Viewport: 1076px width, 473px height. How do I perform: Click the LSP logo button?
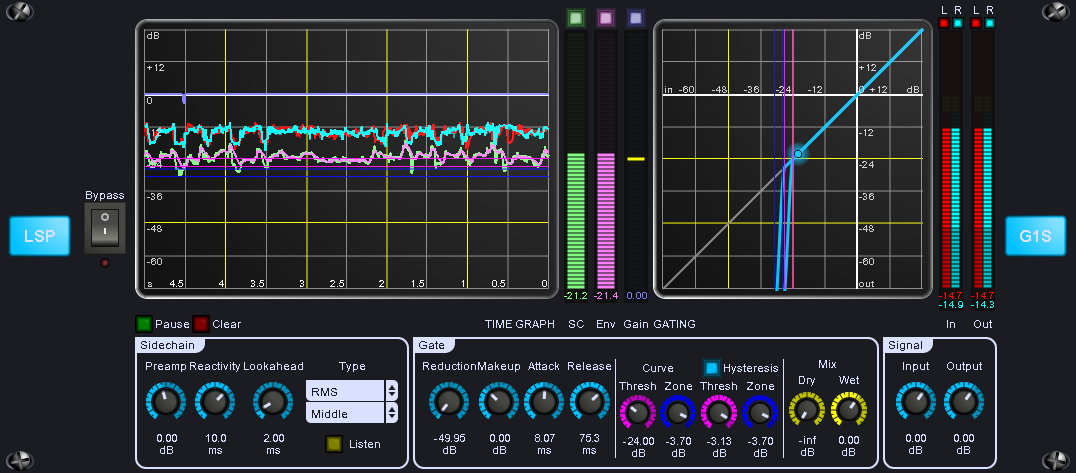tap(39, 236)
